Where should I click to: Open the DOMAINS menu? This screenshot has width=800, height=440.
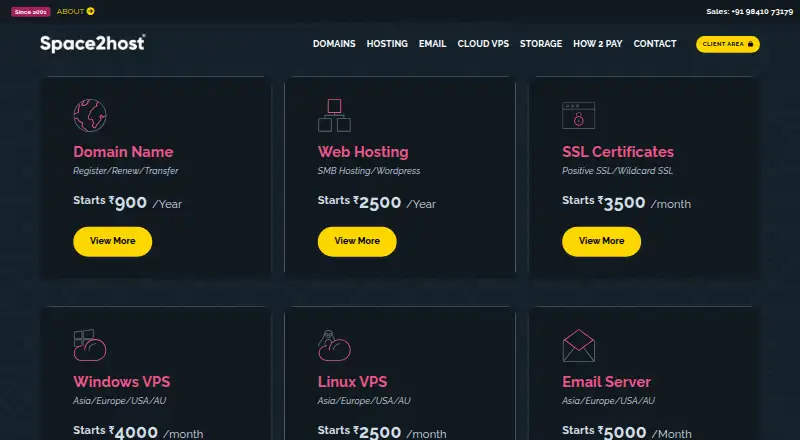[x=334, y=44]
